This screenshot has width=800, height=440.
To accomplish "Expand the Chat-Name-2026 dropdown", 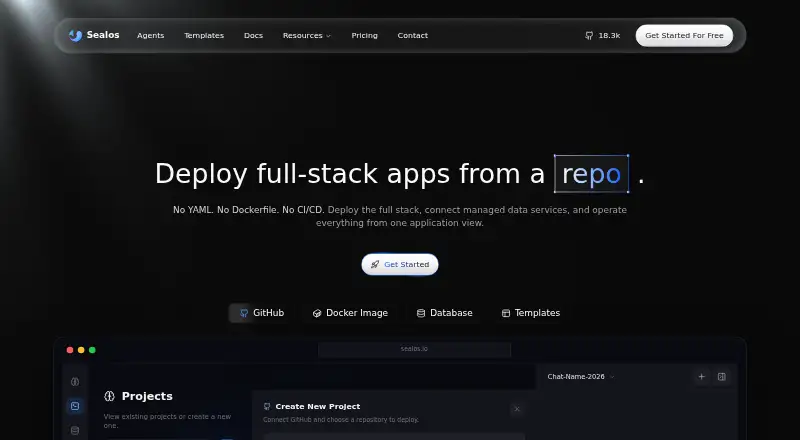I will tap(581, 377).
